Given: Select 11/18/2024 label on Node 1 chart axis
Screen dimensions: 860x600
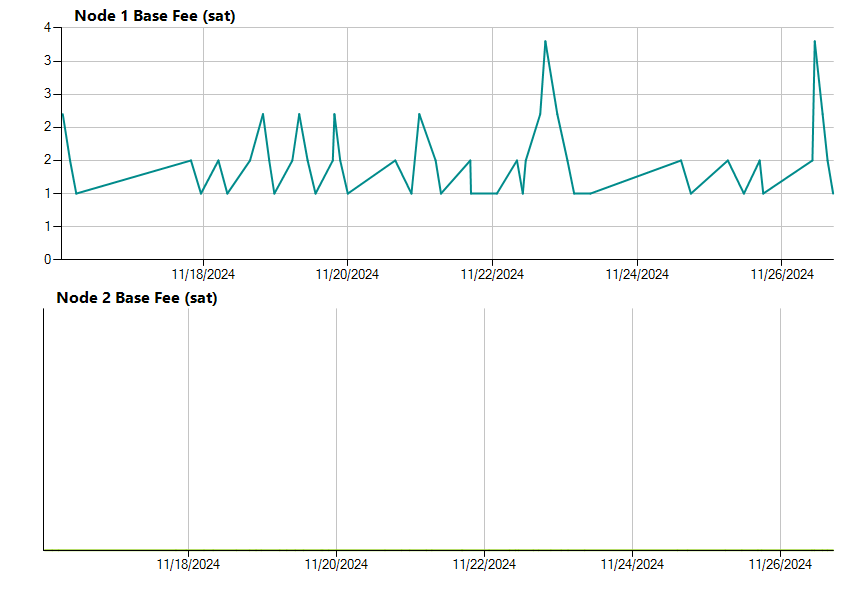Looking at the screenshot, I should point(204,274).
